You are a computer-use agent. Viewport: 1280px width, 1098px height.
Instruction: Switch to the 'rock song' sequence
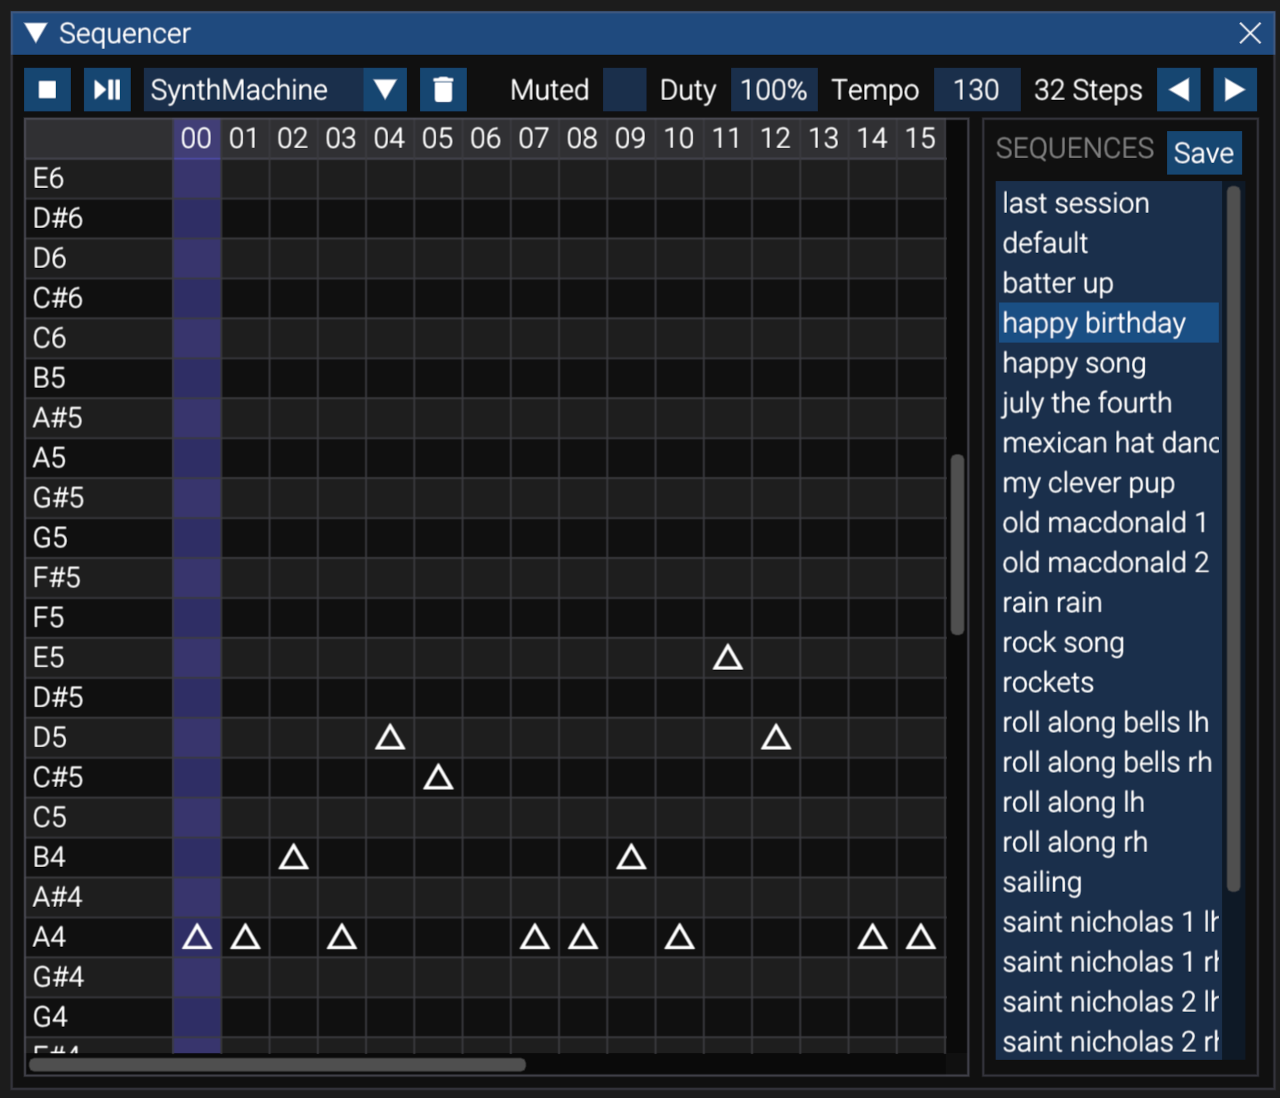pos(1063,642)
